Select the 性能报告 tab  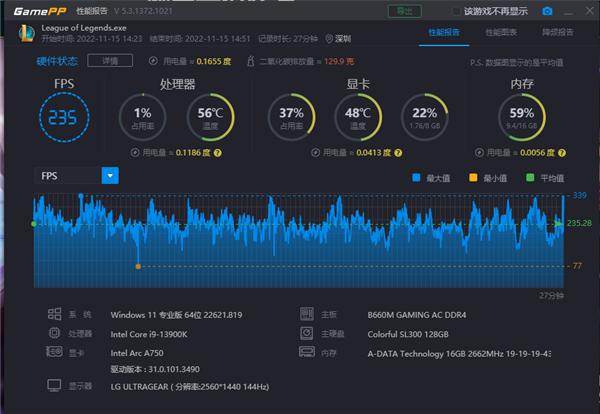tap(445, 33)
